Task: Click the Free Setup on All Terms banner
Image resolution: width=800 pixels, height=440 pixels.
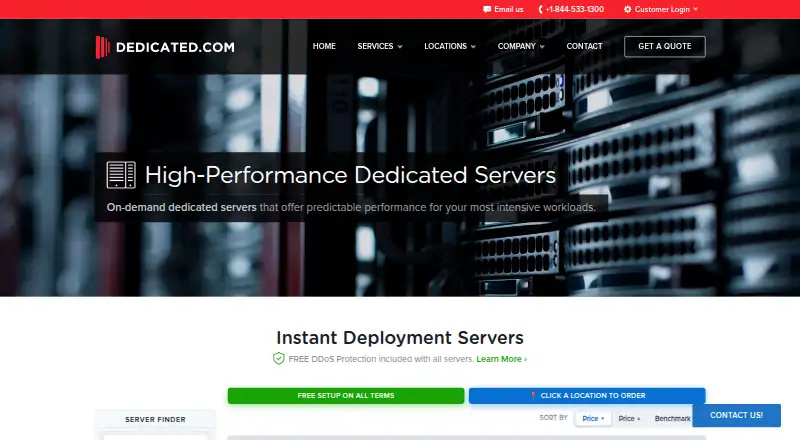Action: (x=346, y=396)
